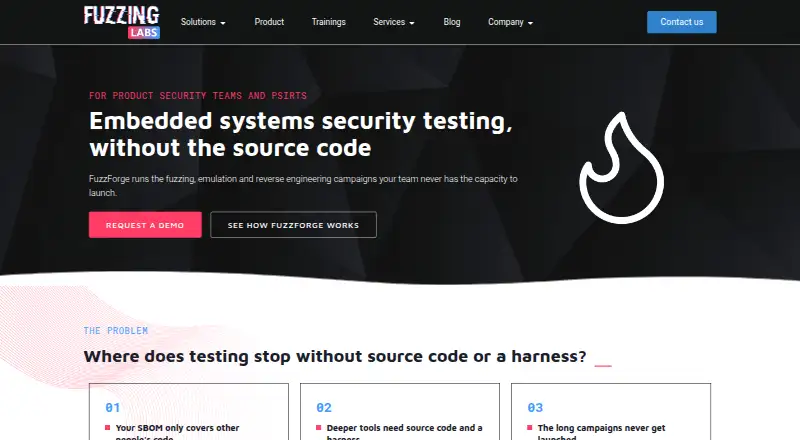This screenshot has width=800, height=440.
Task: Click the flame outline icon
Action: pyautogui.click(x=621, y=167)
